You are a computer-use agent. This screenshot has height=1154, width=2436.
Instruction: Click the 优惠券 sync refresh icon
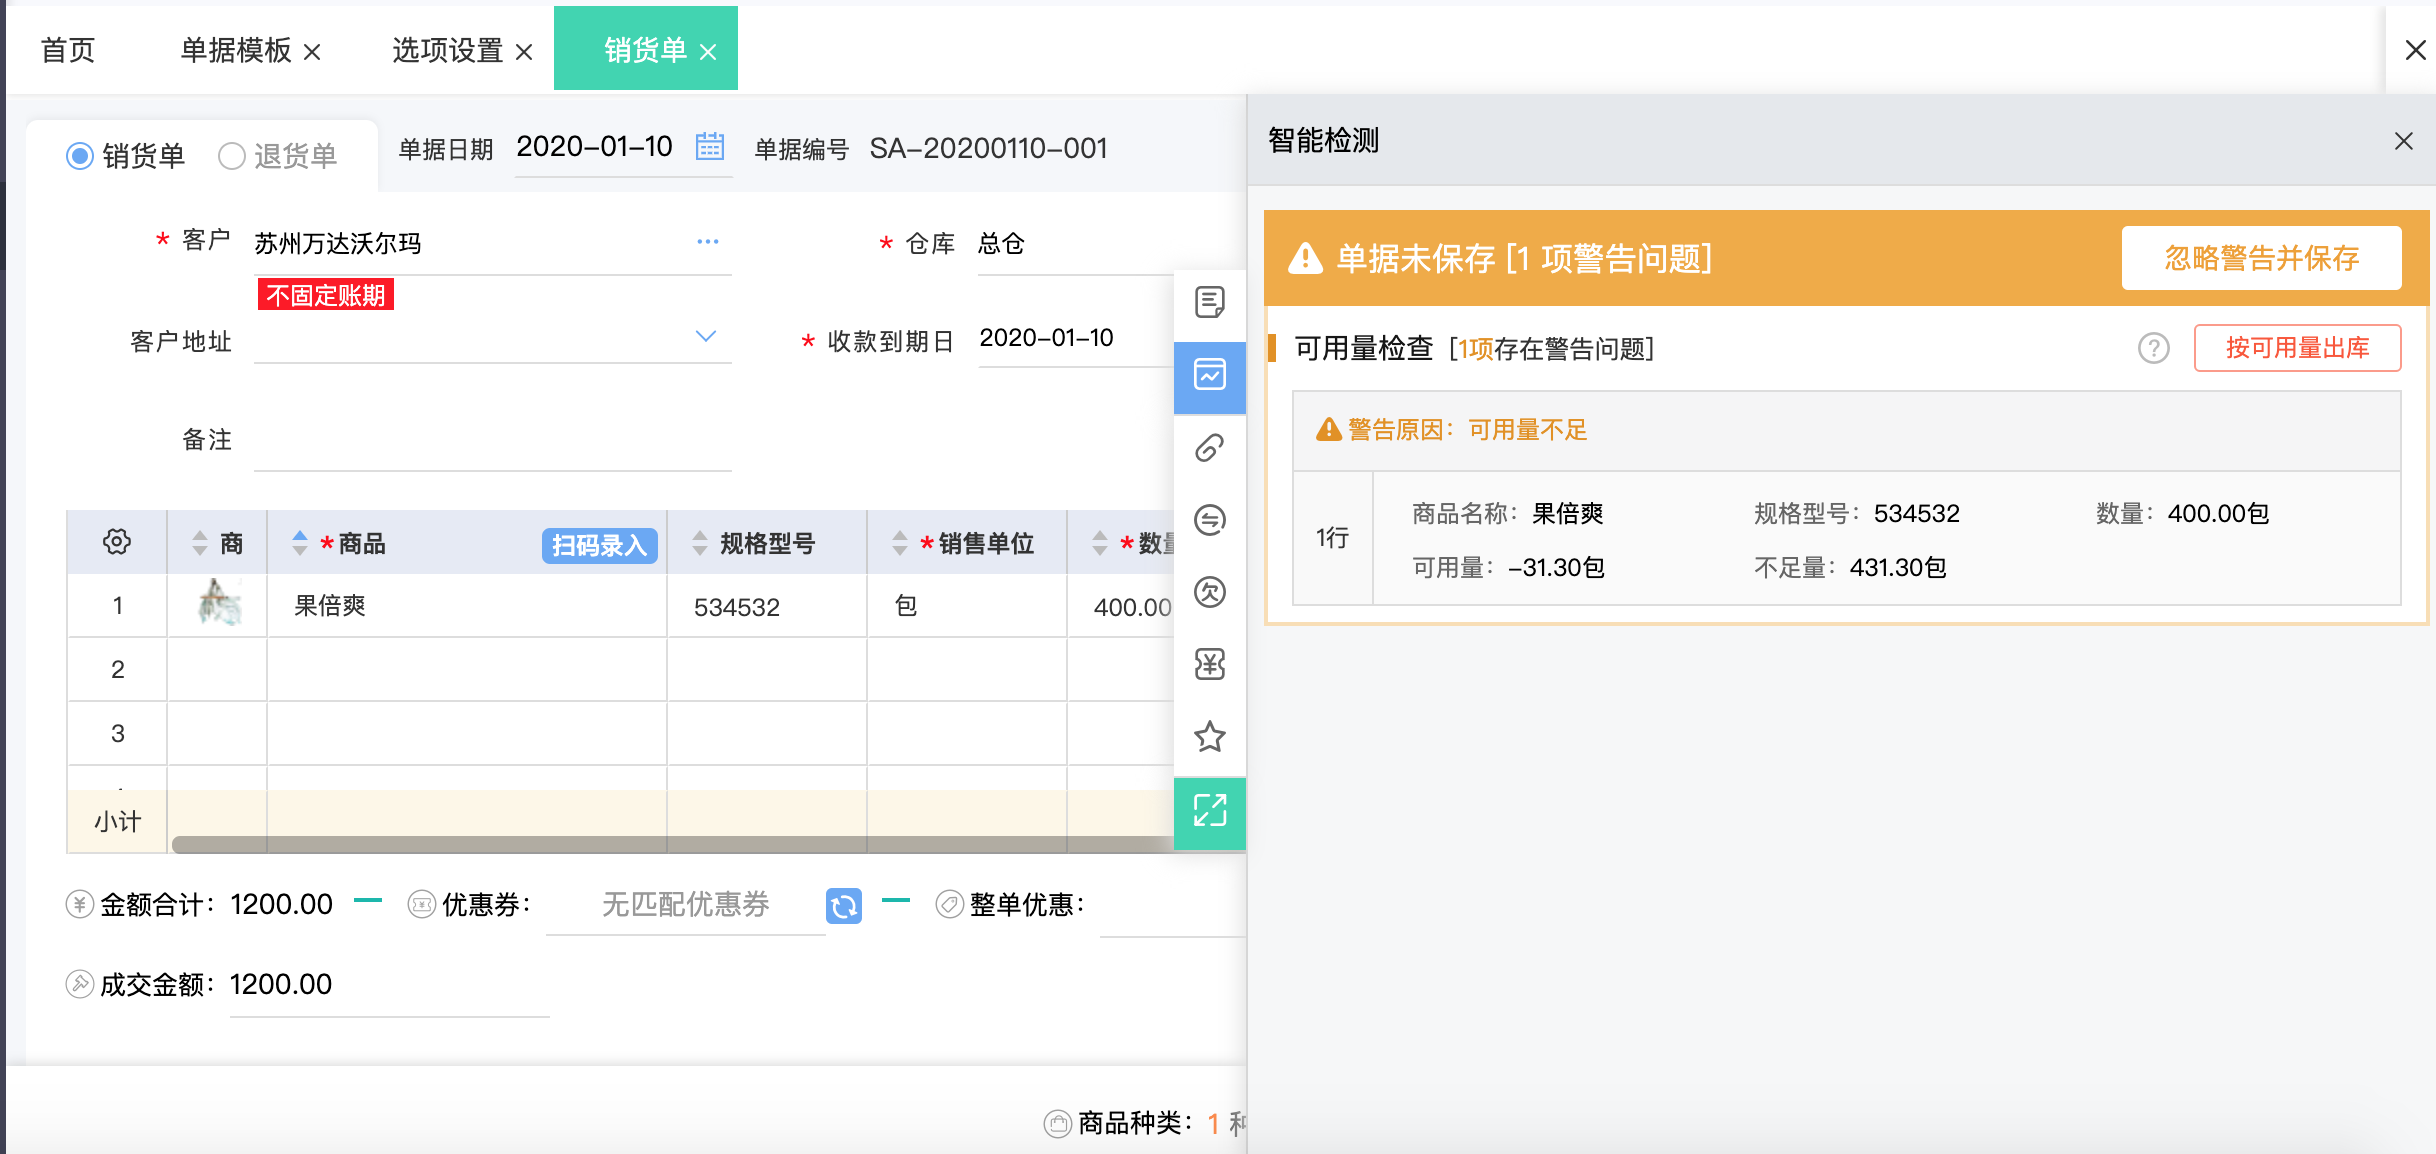pyautogui.click(x=840, y=905)
